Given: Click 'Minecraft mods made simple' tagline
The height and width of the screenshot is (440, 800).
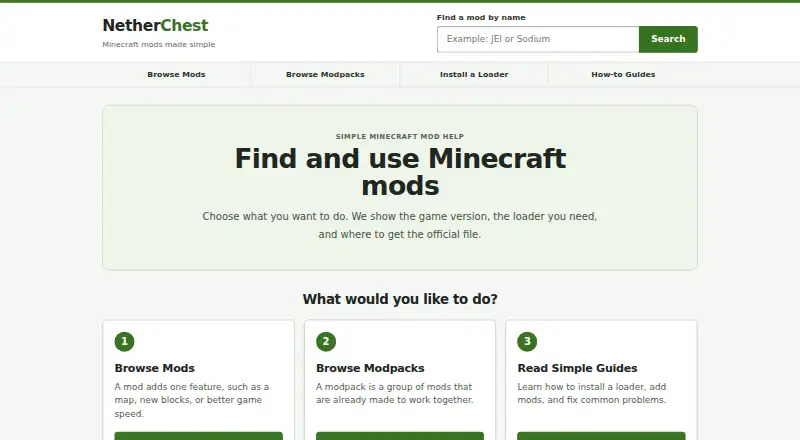Looking at the screenshot, I should tap(159, 44).
